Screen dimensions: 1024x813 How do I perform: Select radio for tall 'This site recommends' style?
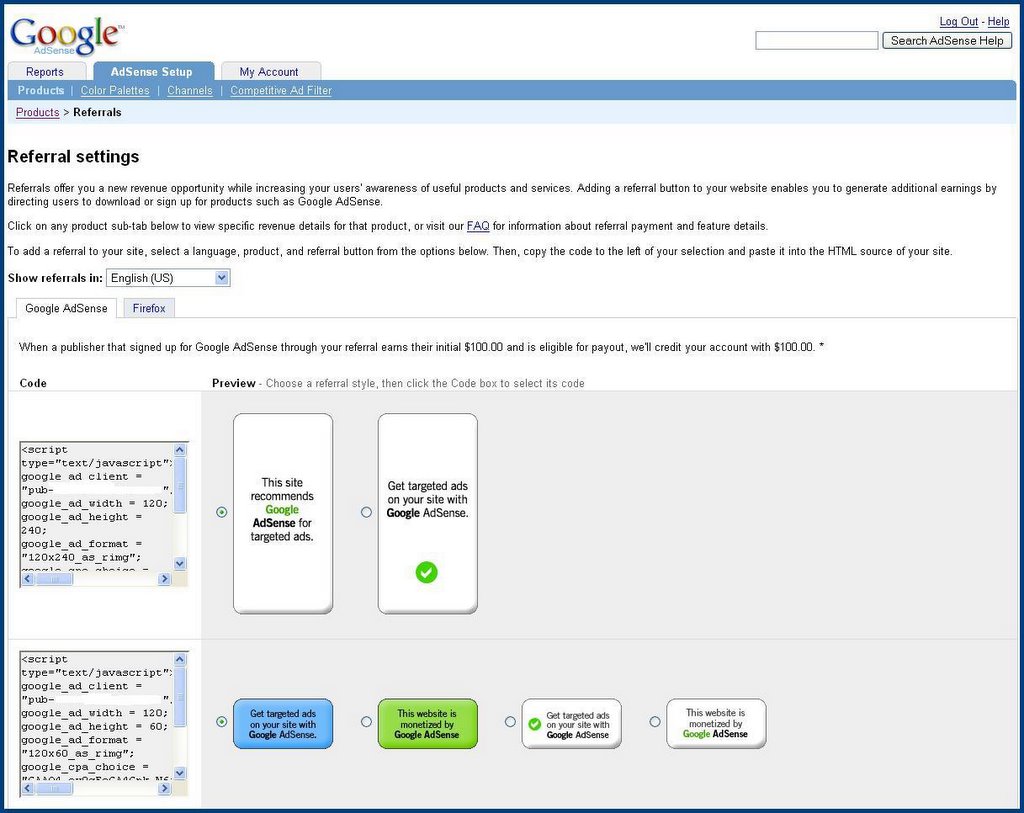(222, 512)
